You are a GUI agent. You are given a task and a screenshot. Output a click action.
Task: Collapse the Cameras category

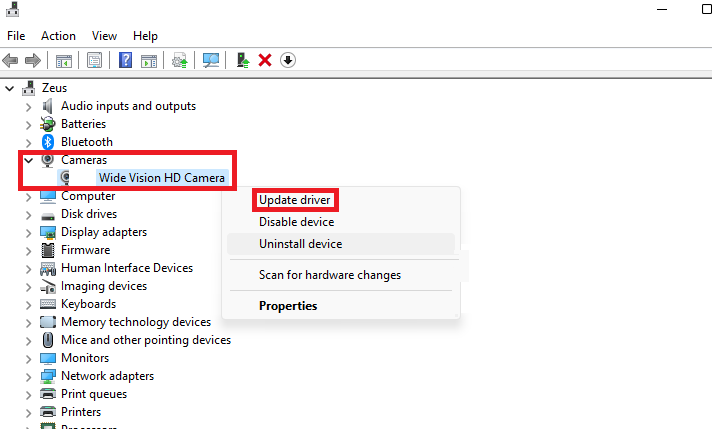click(x=29, y=160)
